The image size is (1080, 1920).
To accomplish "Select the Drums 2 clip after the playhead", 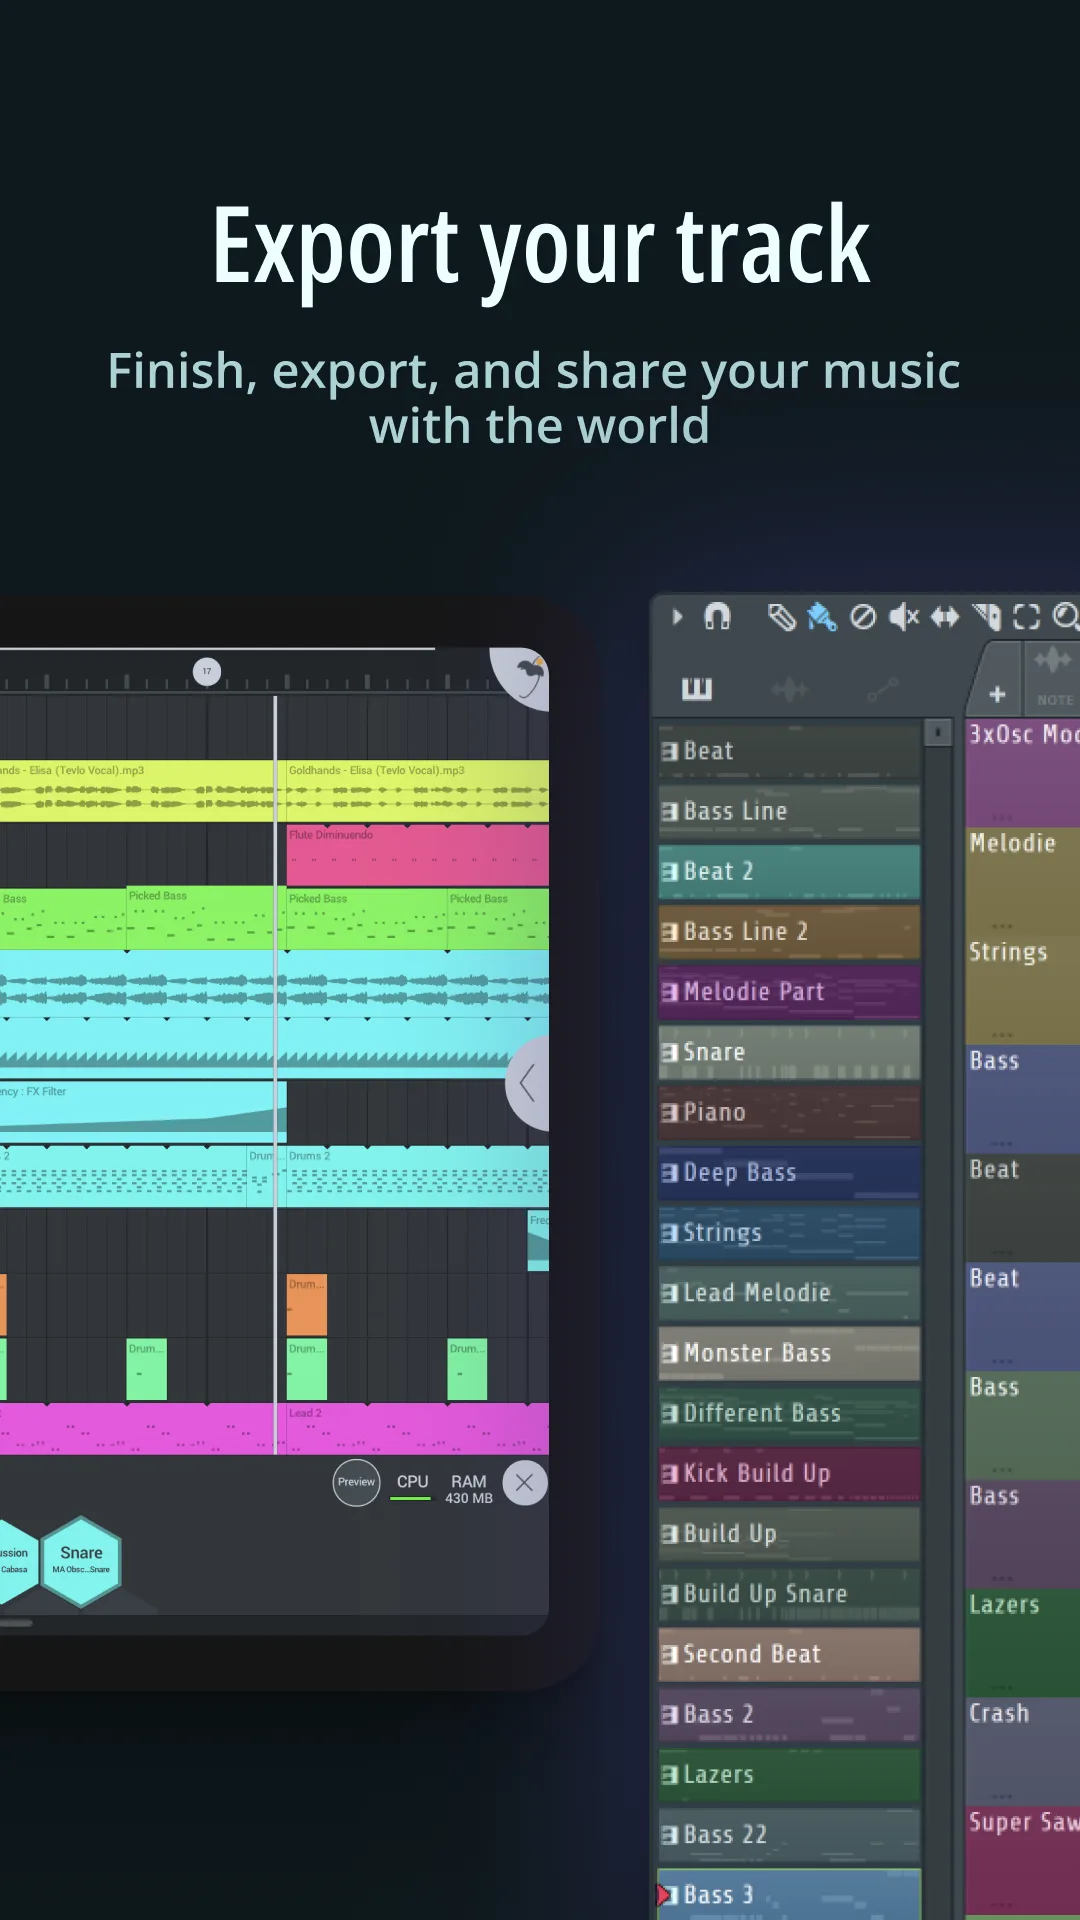I will pos(418,1176).
